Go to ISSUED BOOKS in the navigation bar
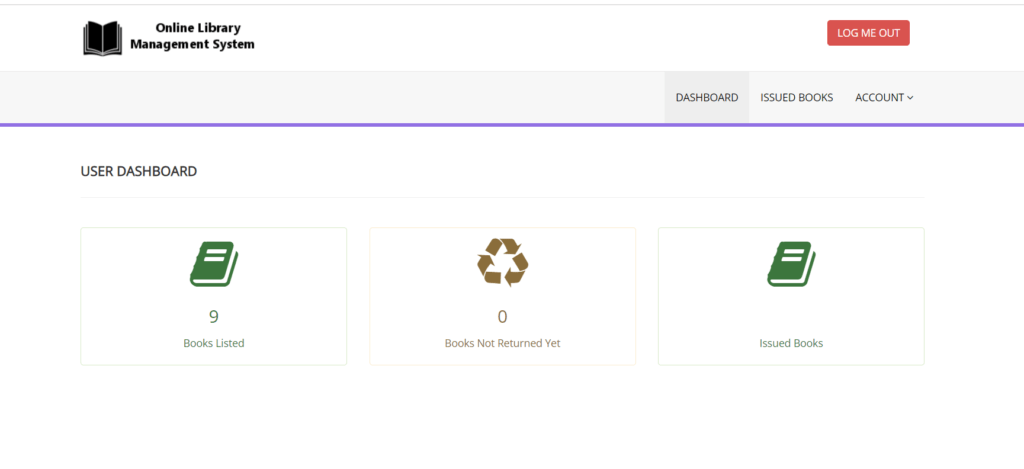The image size is (1024, 469). 796,98
